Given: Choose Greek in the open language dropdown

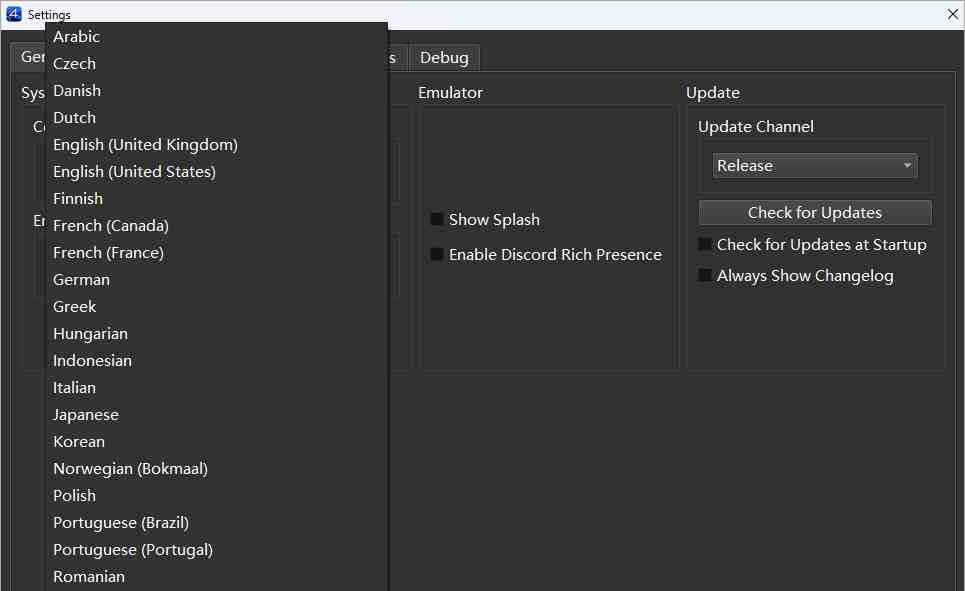Looking at the screenshot, I should point(76,306).
